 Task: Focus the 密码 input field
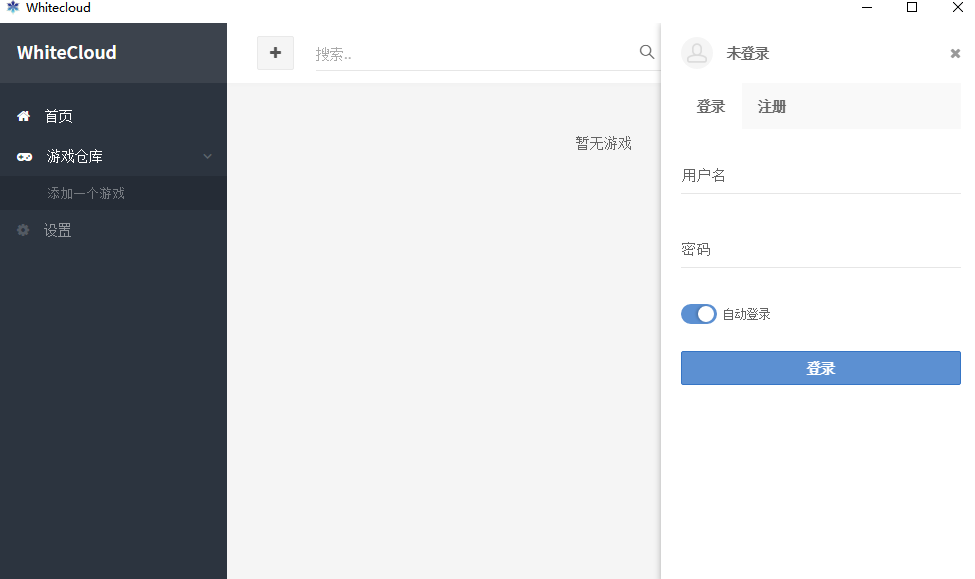click(x=820, y=250)
